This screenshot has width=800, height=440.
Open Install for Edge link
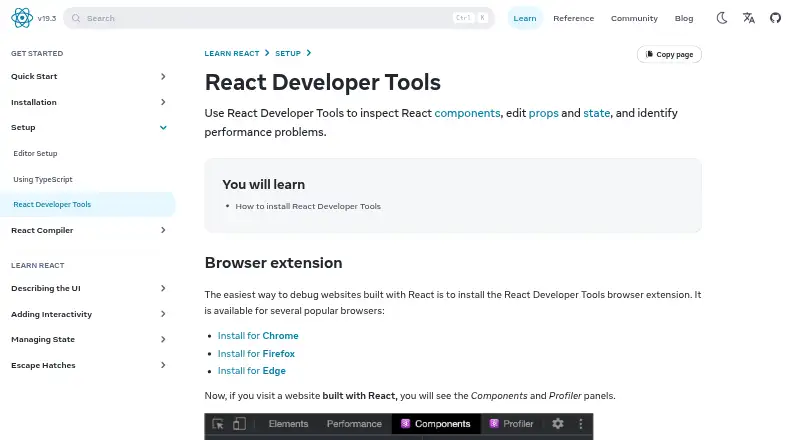pyautogui.click(x=252, y=371)
